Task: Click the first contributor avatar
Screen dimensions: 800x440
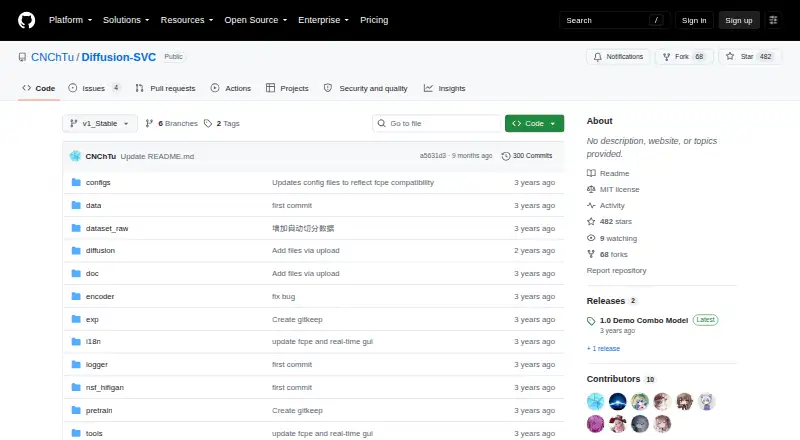Action: [x=595, y=402]
